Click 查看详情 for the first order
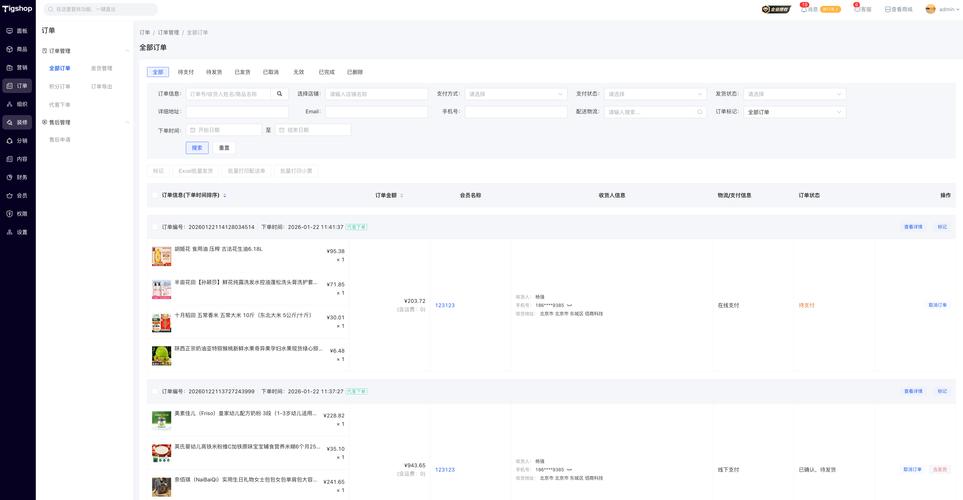The width and height of the screenshot is (963, 500). pos(913,227)
